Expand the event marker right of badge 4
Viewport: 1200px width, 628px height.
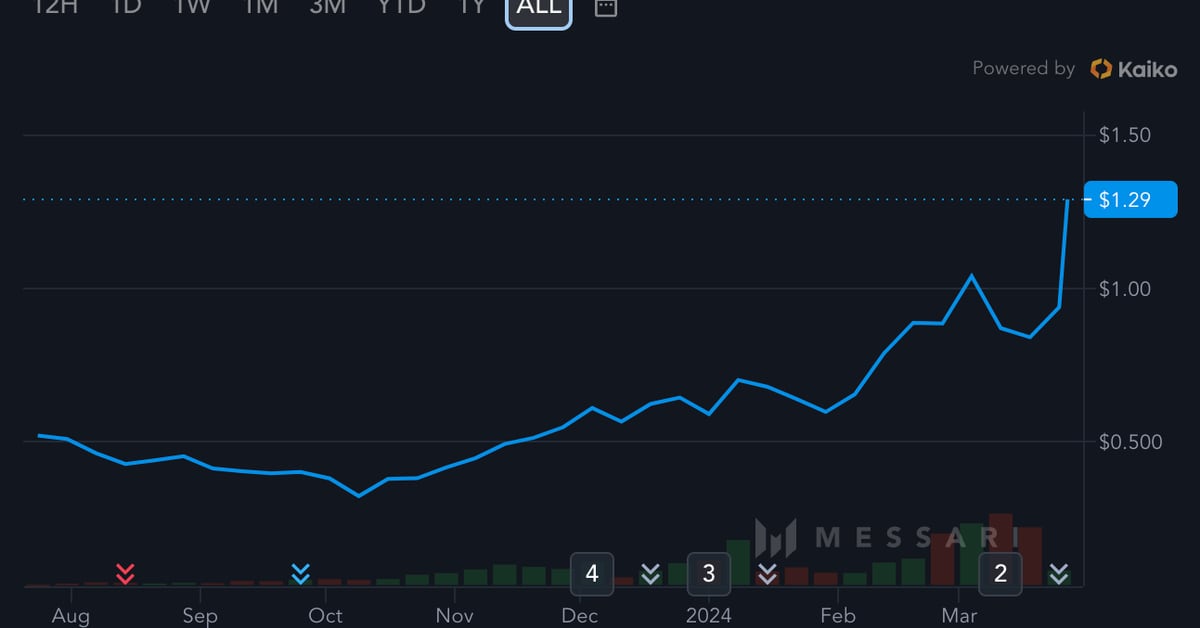(650, 573)
